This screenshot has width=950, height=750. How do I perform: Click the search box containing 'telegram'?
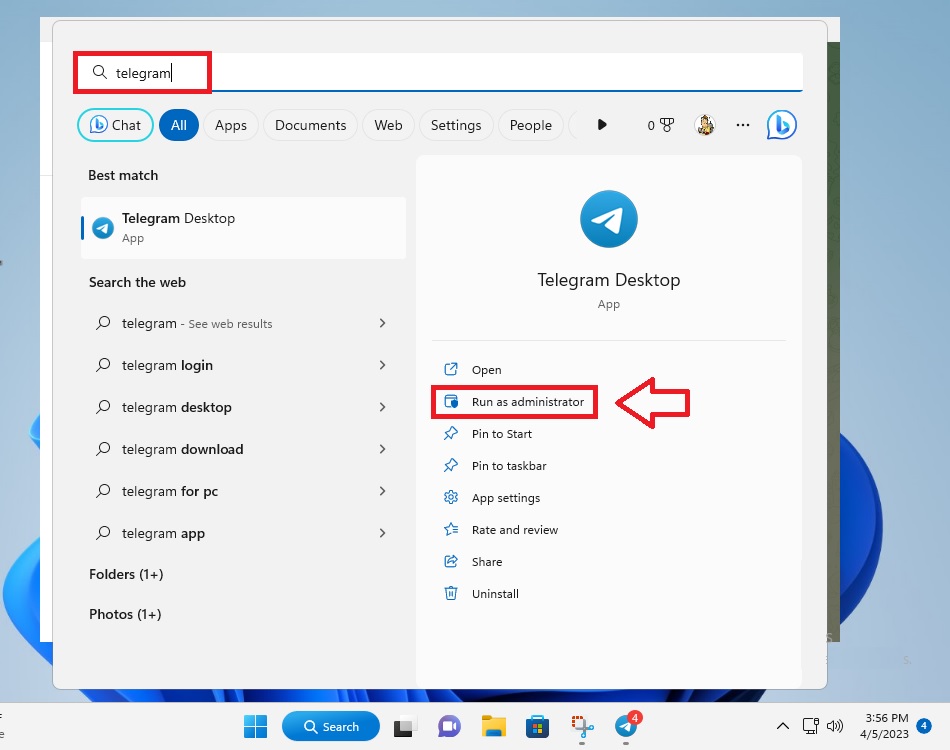tap(439, 73)
